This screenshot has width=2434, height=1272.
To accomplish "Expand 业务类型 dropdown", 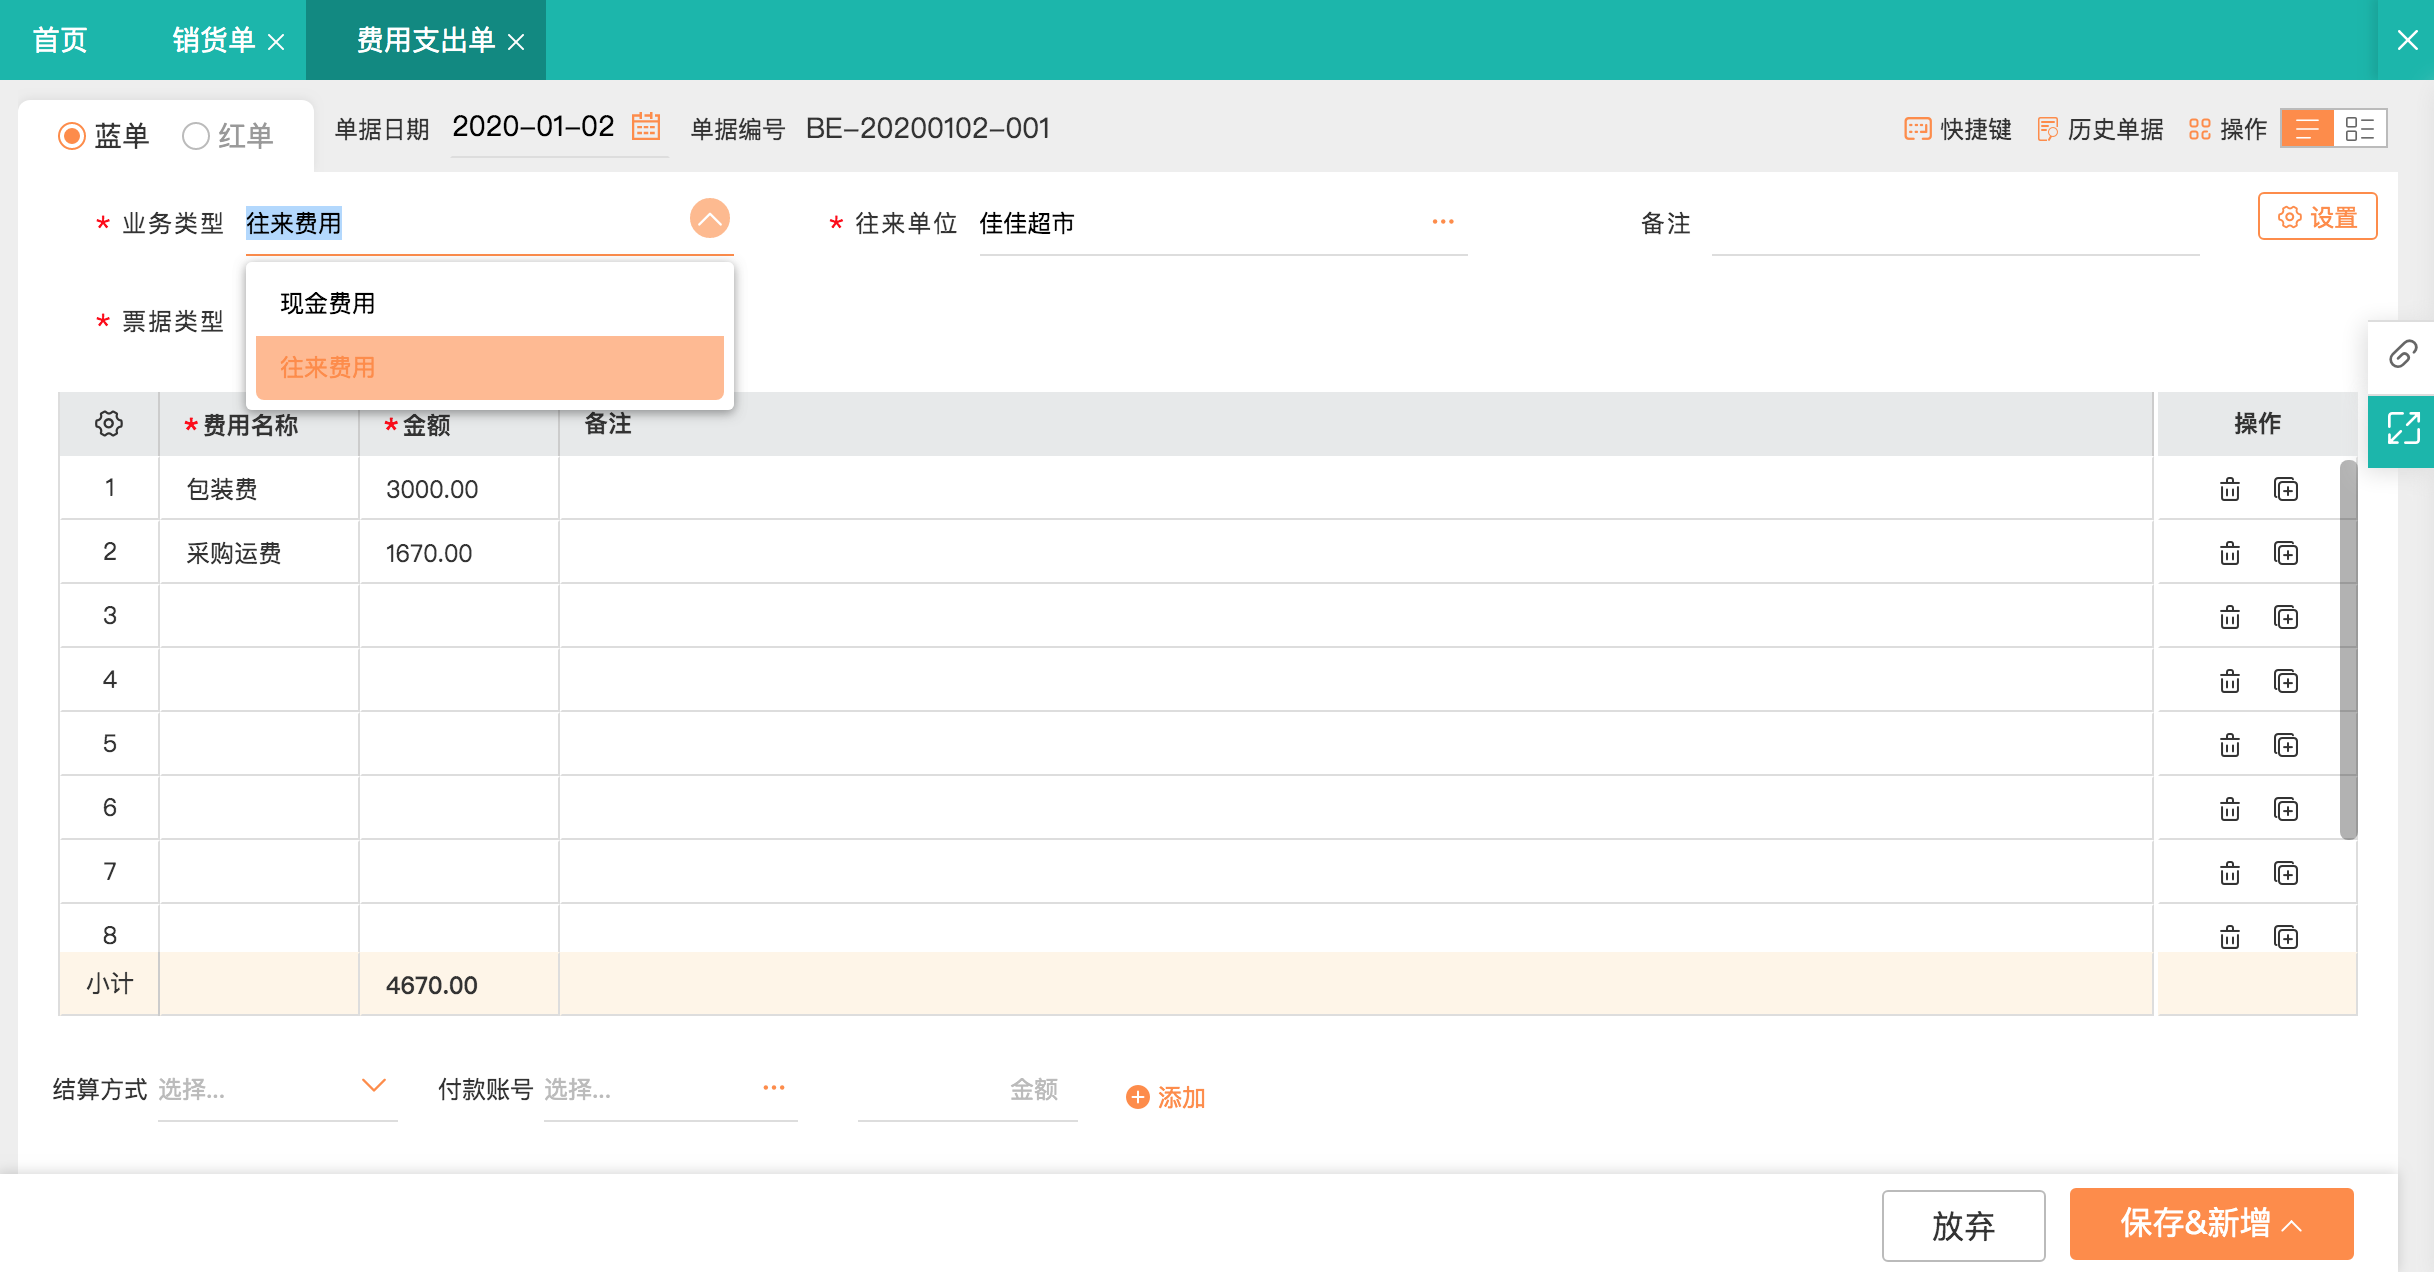I will pyautogui.click(x=708, y=219).
